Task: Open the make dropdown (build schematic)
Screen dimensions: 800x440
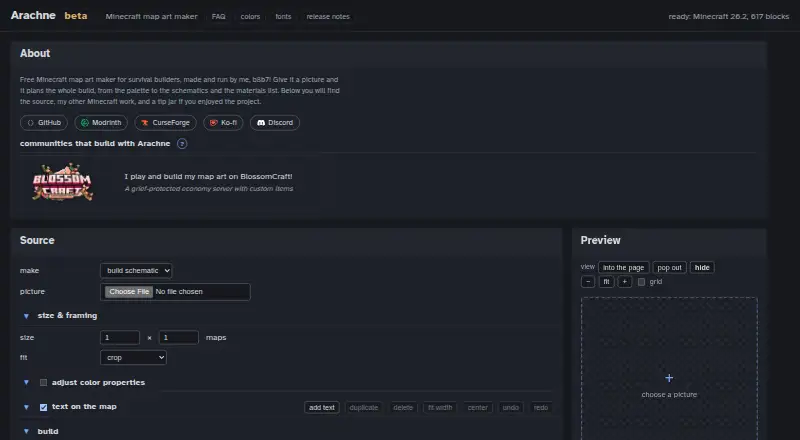Action: point(136,271)
